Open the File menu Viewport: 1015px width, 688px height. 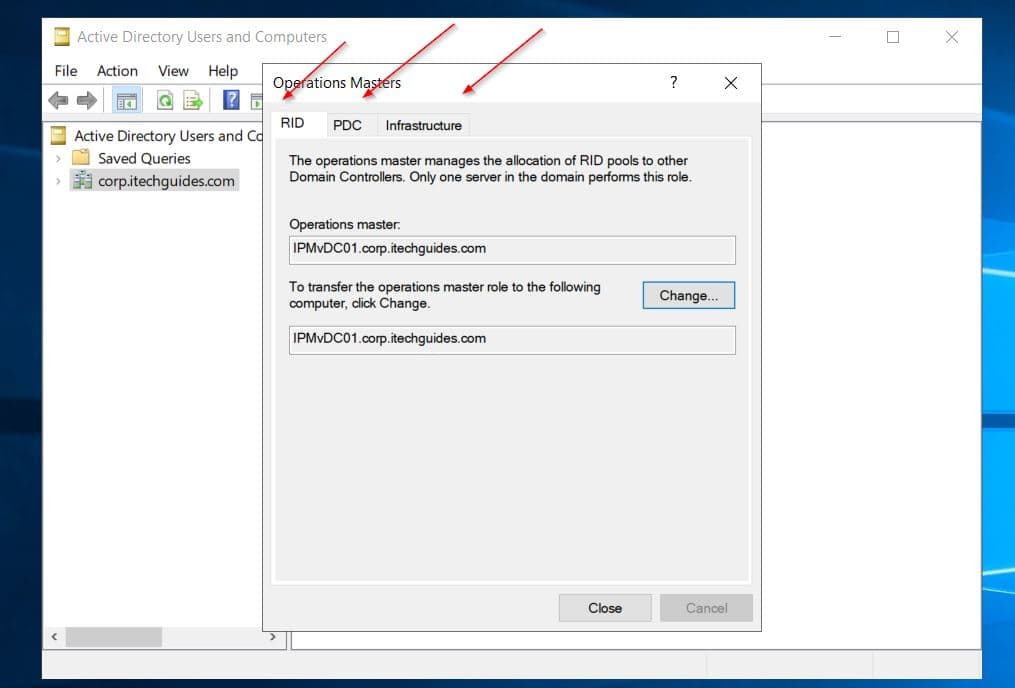pos(66,71)
